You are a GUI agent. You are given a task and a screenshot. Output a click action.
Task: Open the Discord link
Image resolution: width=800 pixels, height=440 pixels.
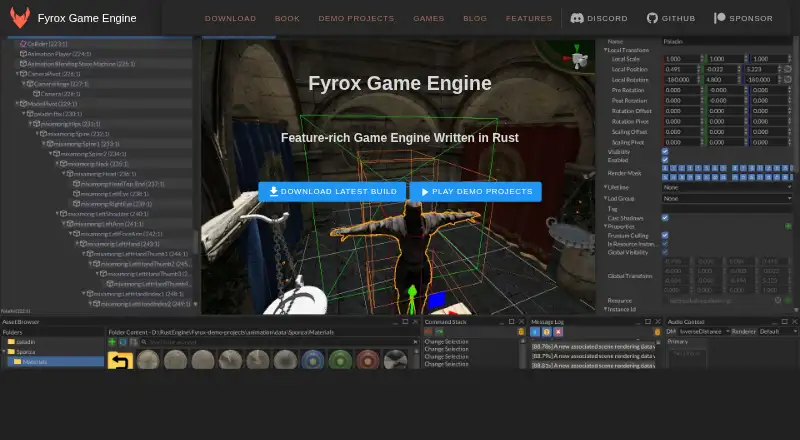[x=598, y=18]
